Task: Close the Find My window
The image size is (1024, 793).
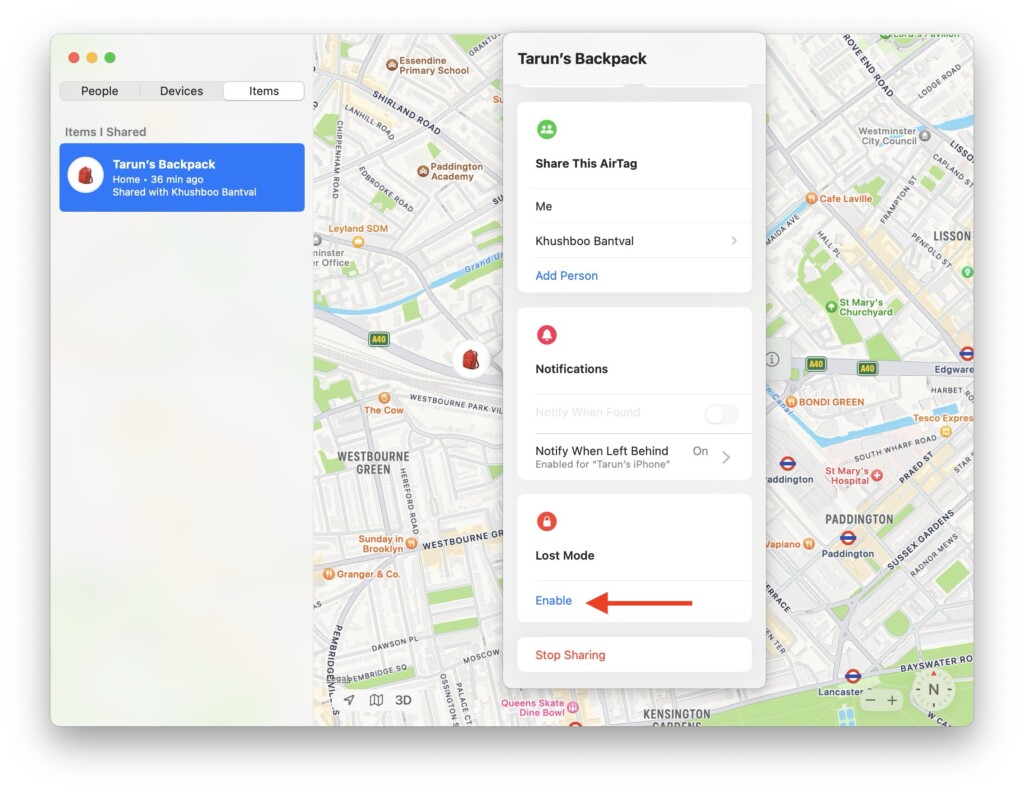Action: pyautogui.click(x=74, y=57)
